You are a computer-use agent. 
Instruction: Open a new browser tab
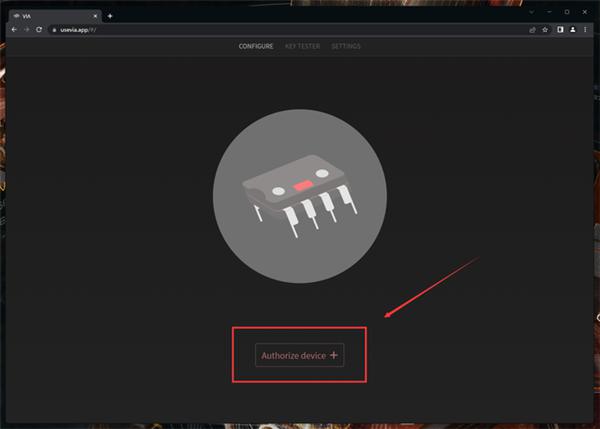(110, 16)
